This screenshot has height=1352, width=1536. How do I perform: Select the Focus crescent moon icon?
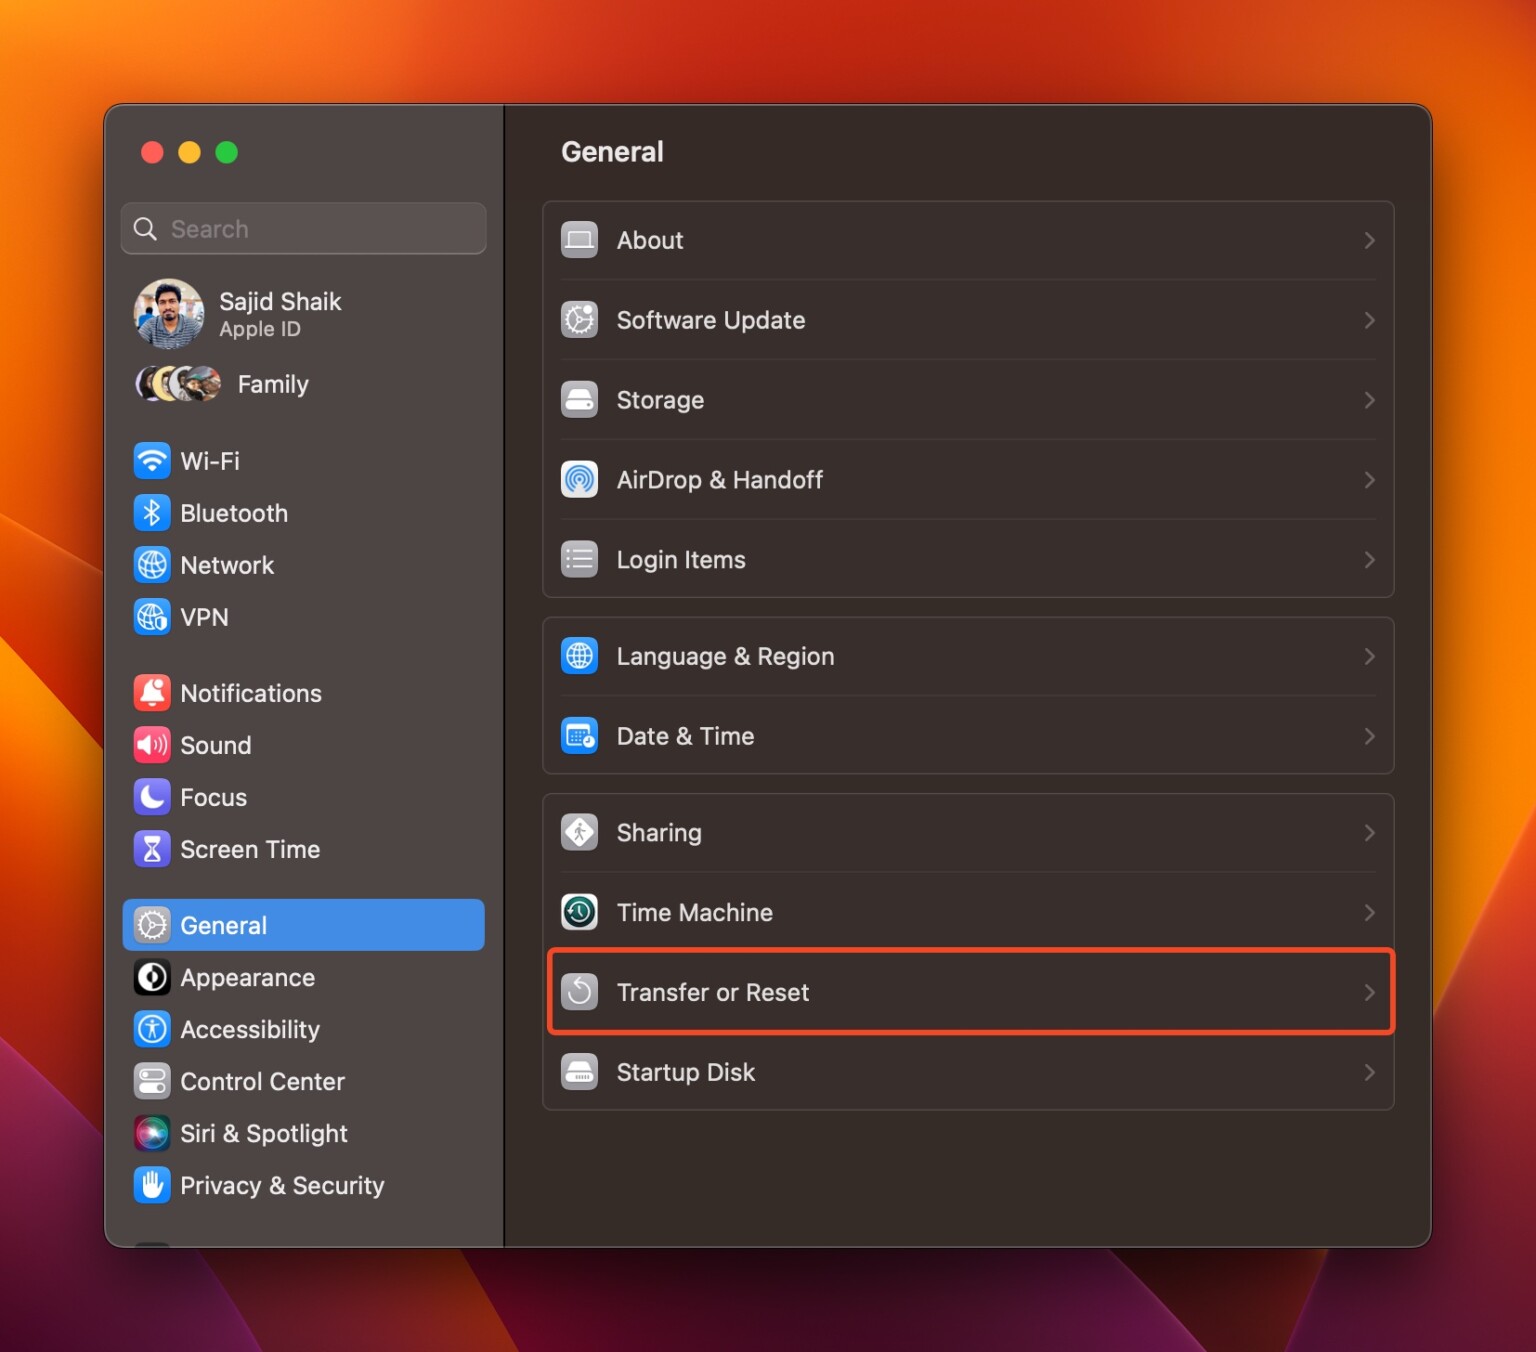(x=152, y=797)
